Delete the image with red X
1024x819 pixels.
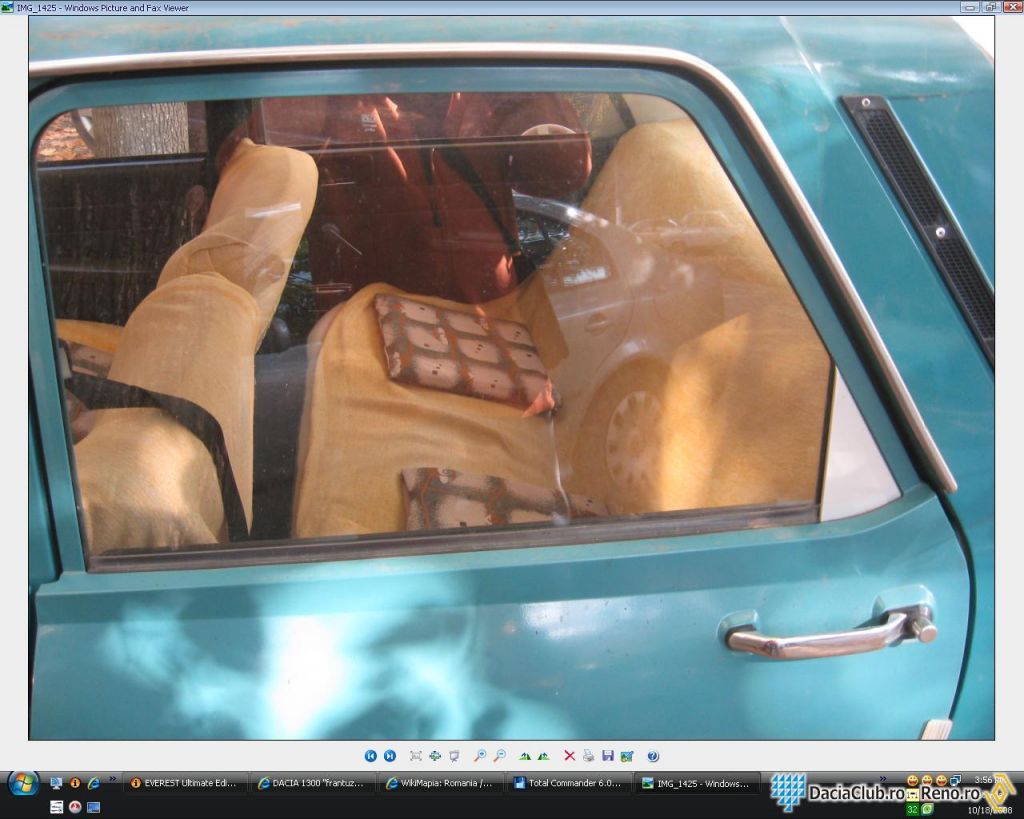pyautogui.click(x=569, y=756)
